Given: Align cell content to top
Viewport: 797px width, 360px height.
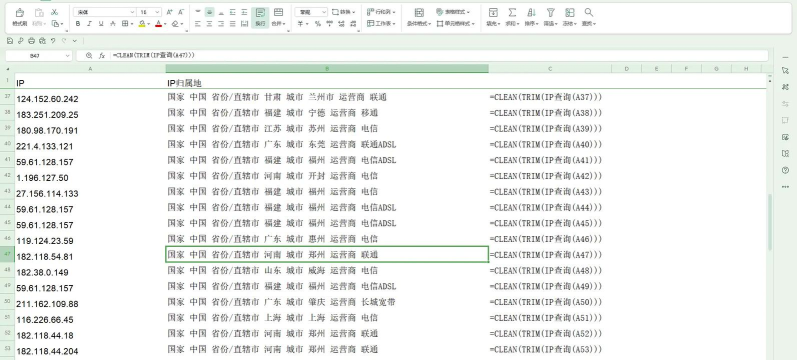Looking at the screenshot, I should 197,12.
